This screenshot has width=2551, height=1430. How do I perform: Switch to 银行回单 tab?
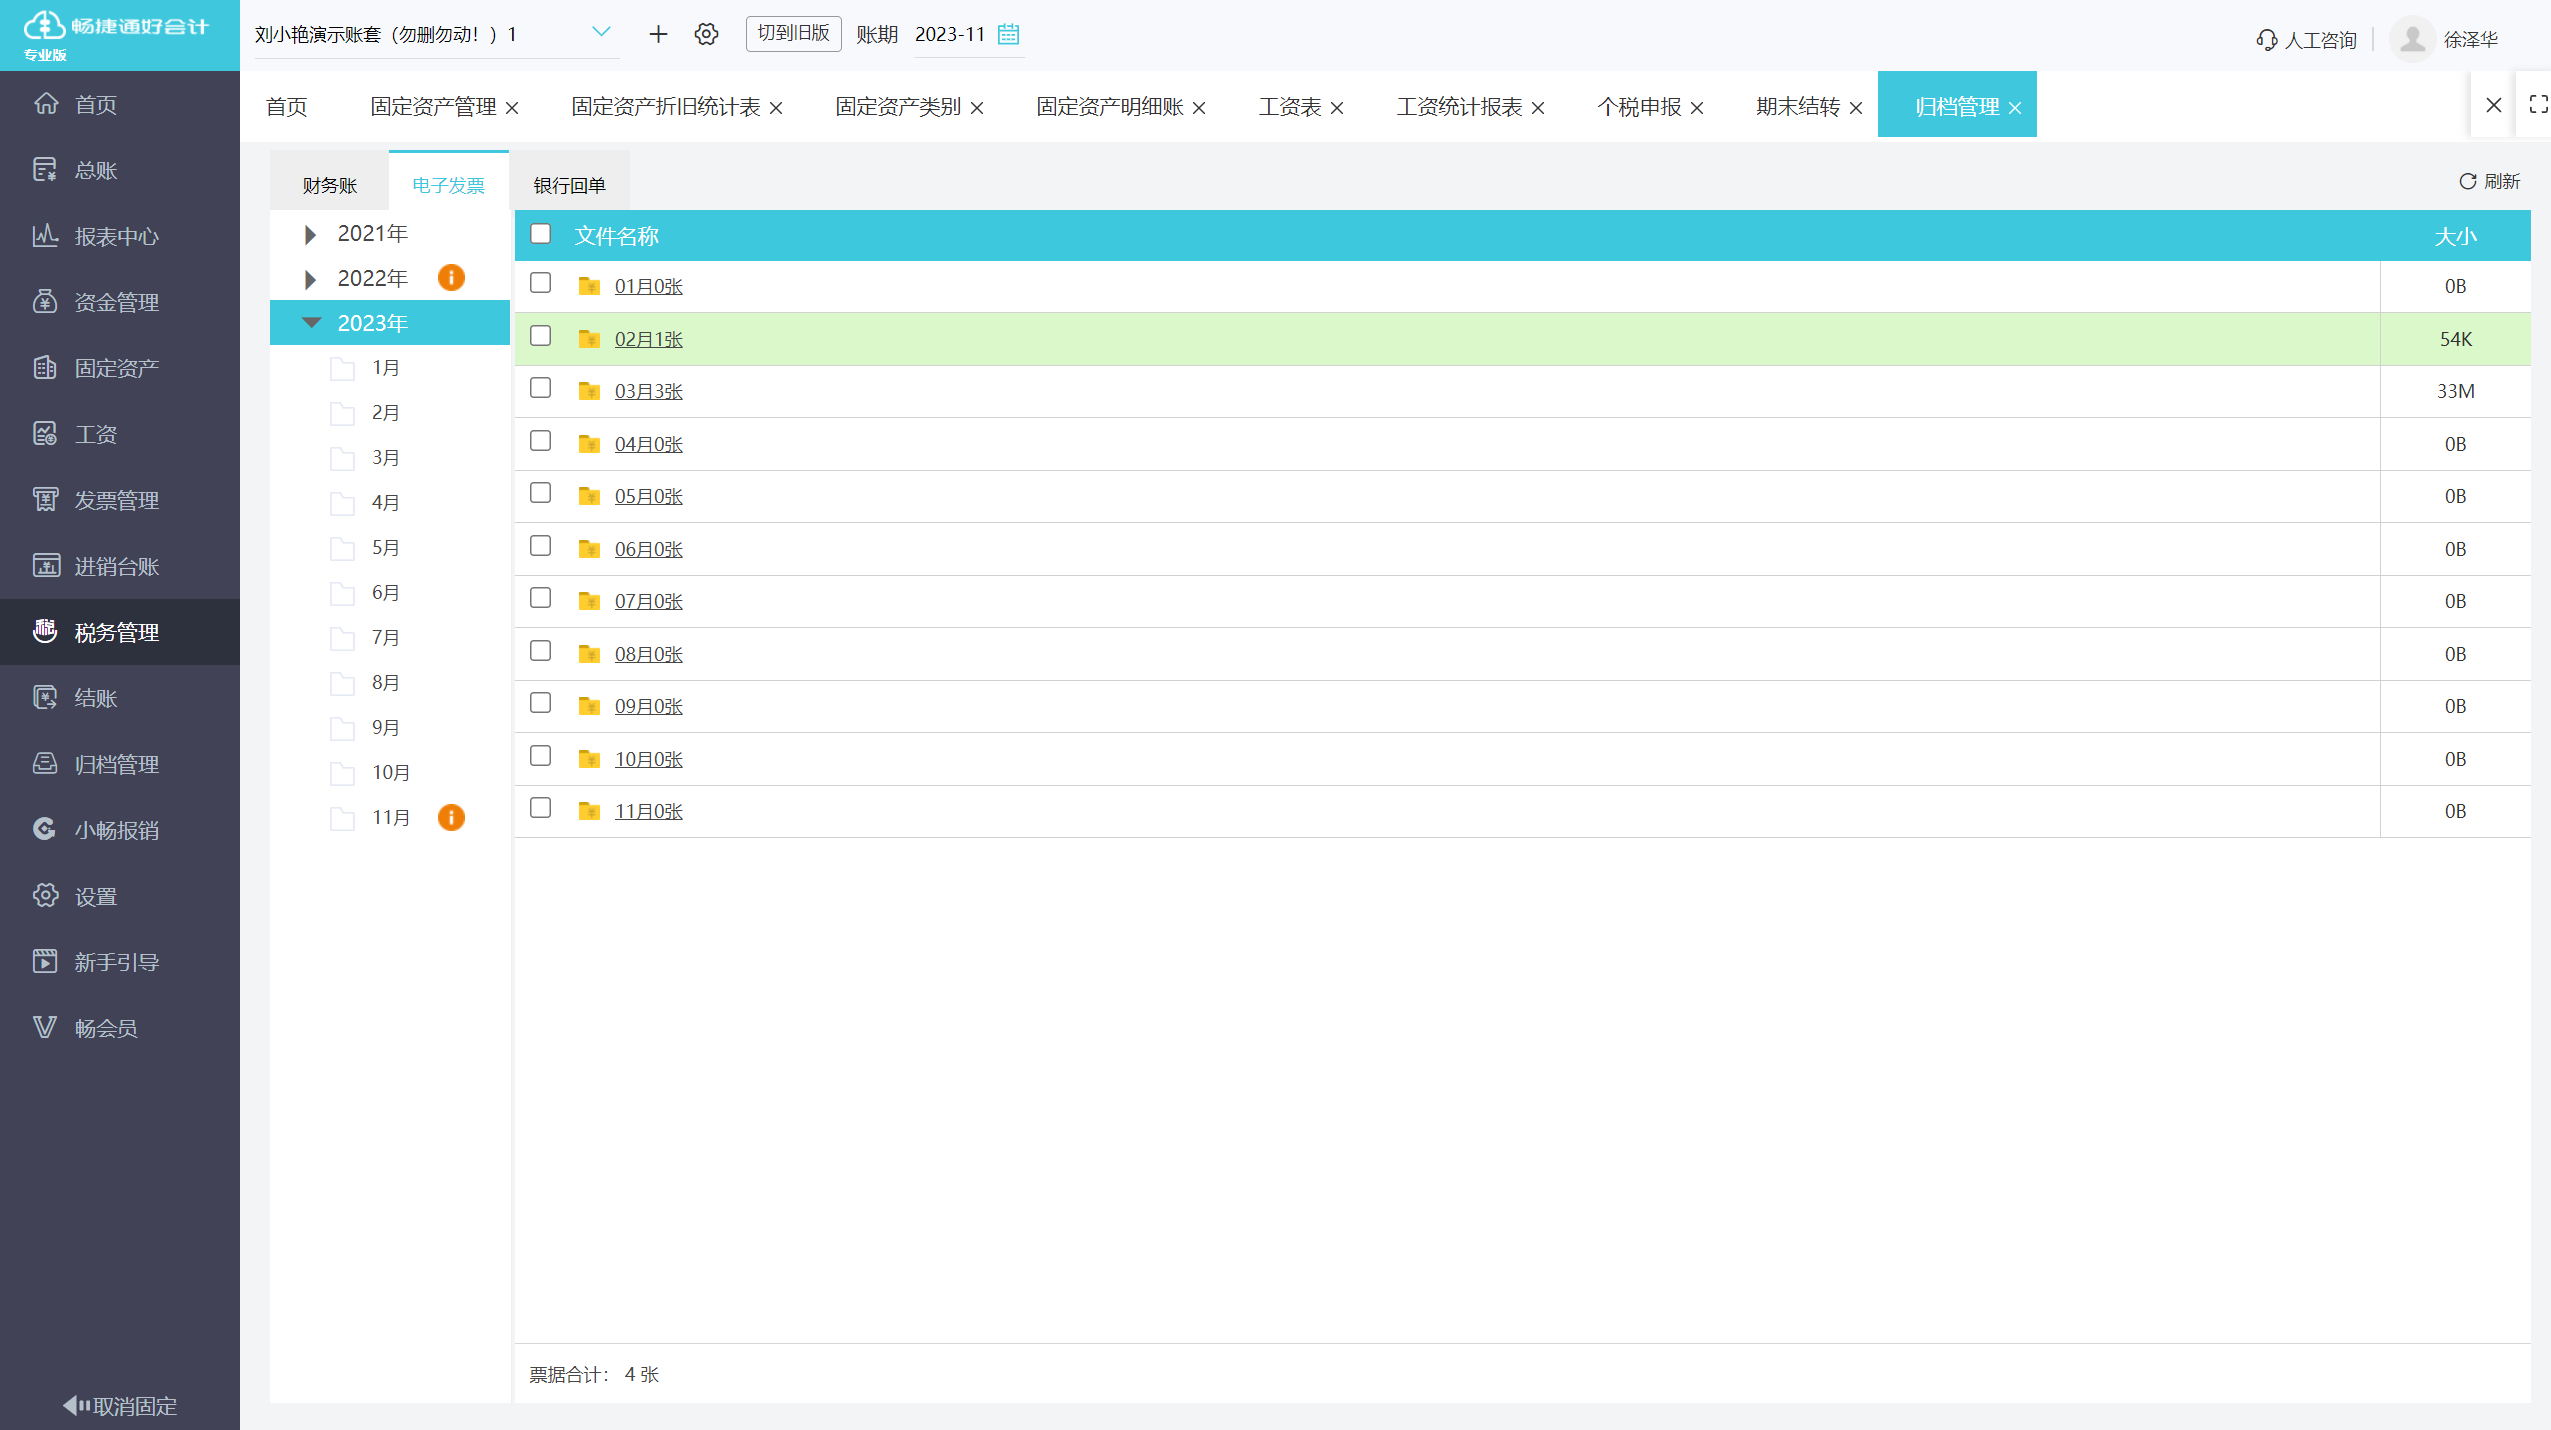coord(568,184)
